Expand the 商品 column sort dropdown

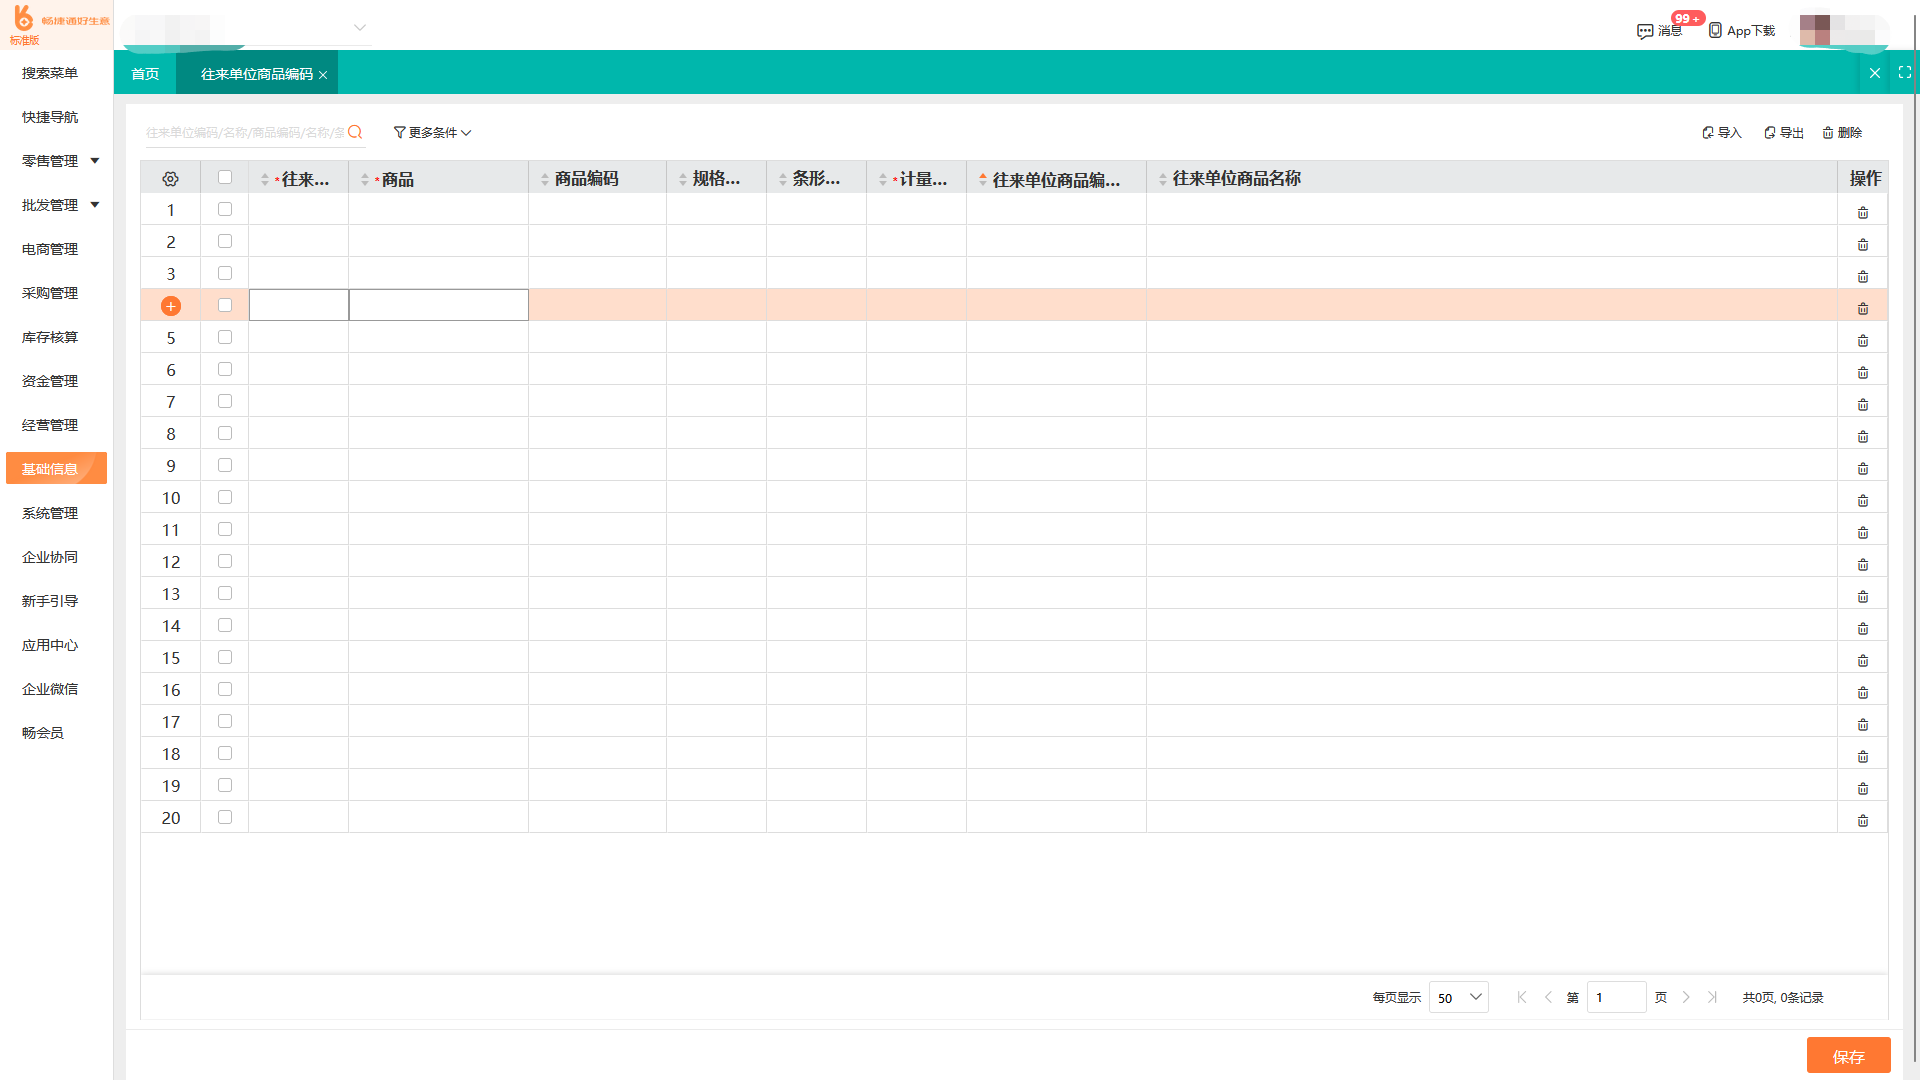[365, 178]
